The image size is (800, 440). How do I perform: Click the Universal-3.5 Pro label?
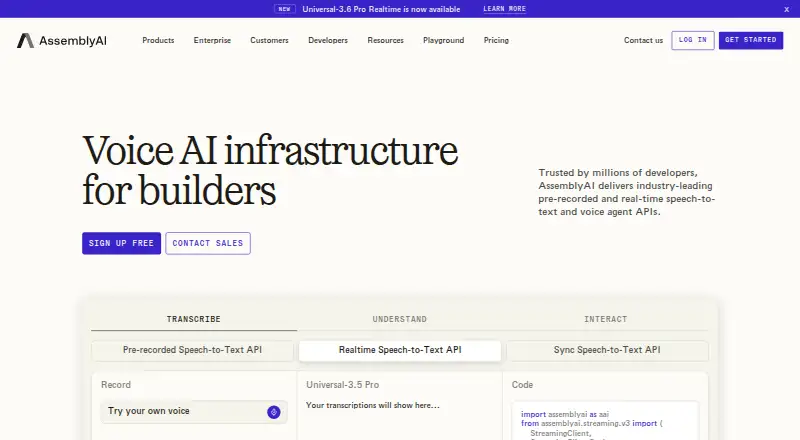342,385
